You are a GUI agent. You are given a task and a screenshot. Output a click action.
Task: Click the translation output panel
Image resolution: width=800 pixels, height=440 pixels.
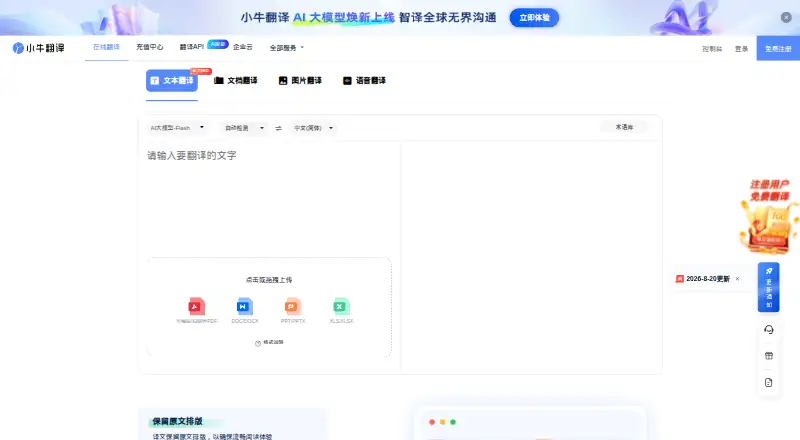point(531,257)
